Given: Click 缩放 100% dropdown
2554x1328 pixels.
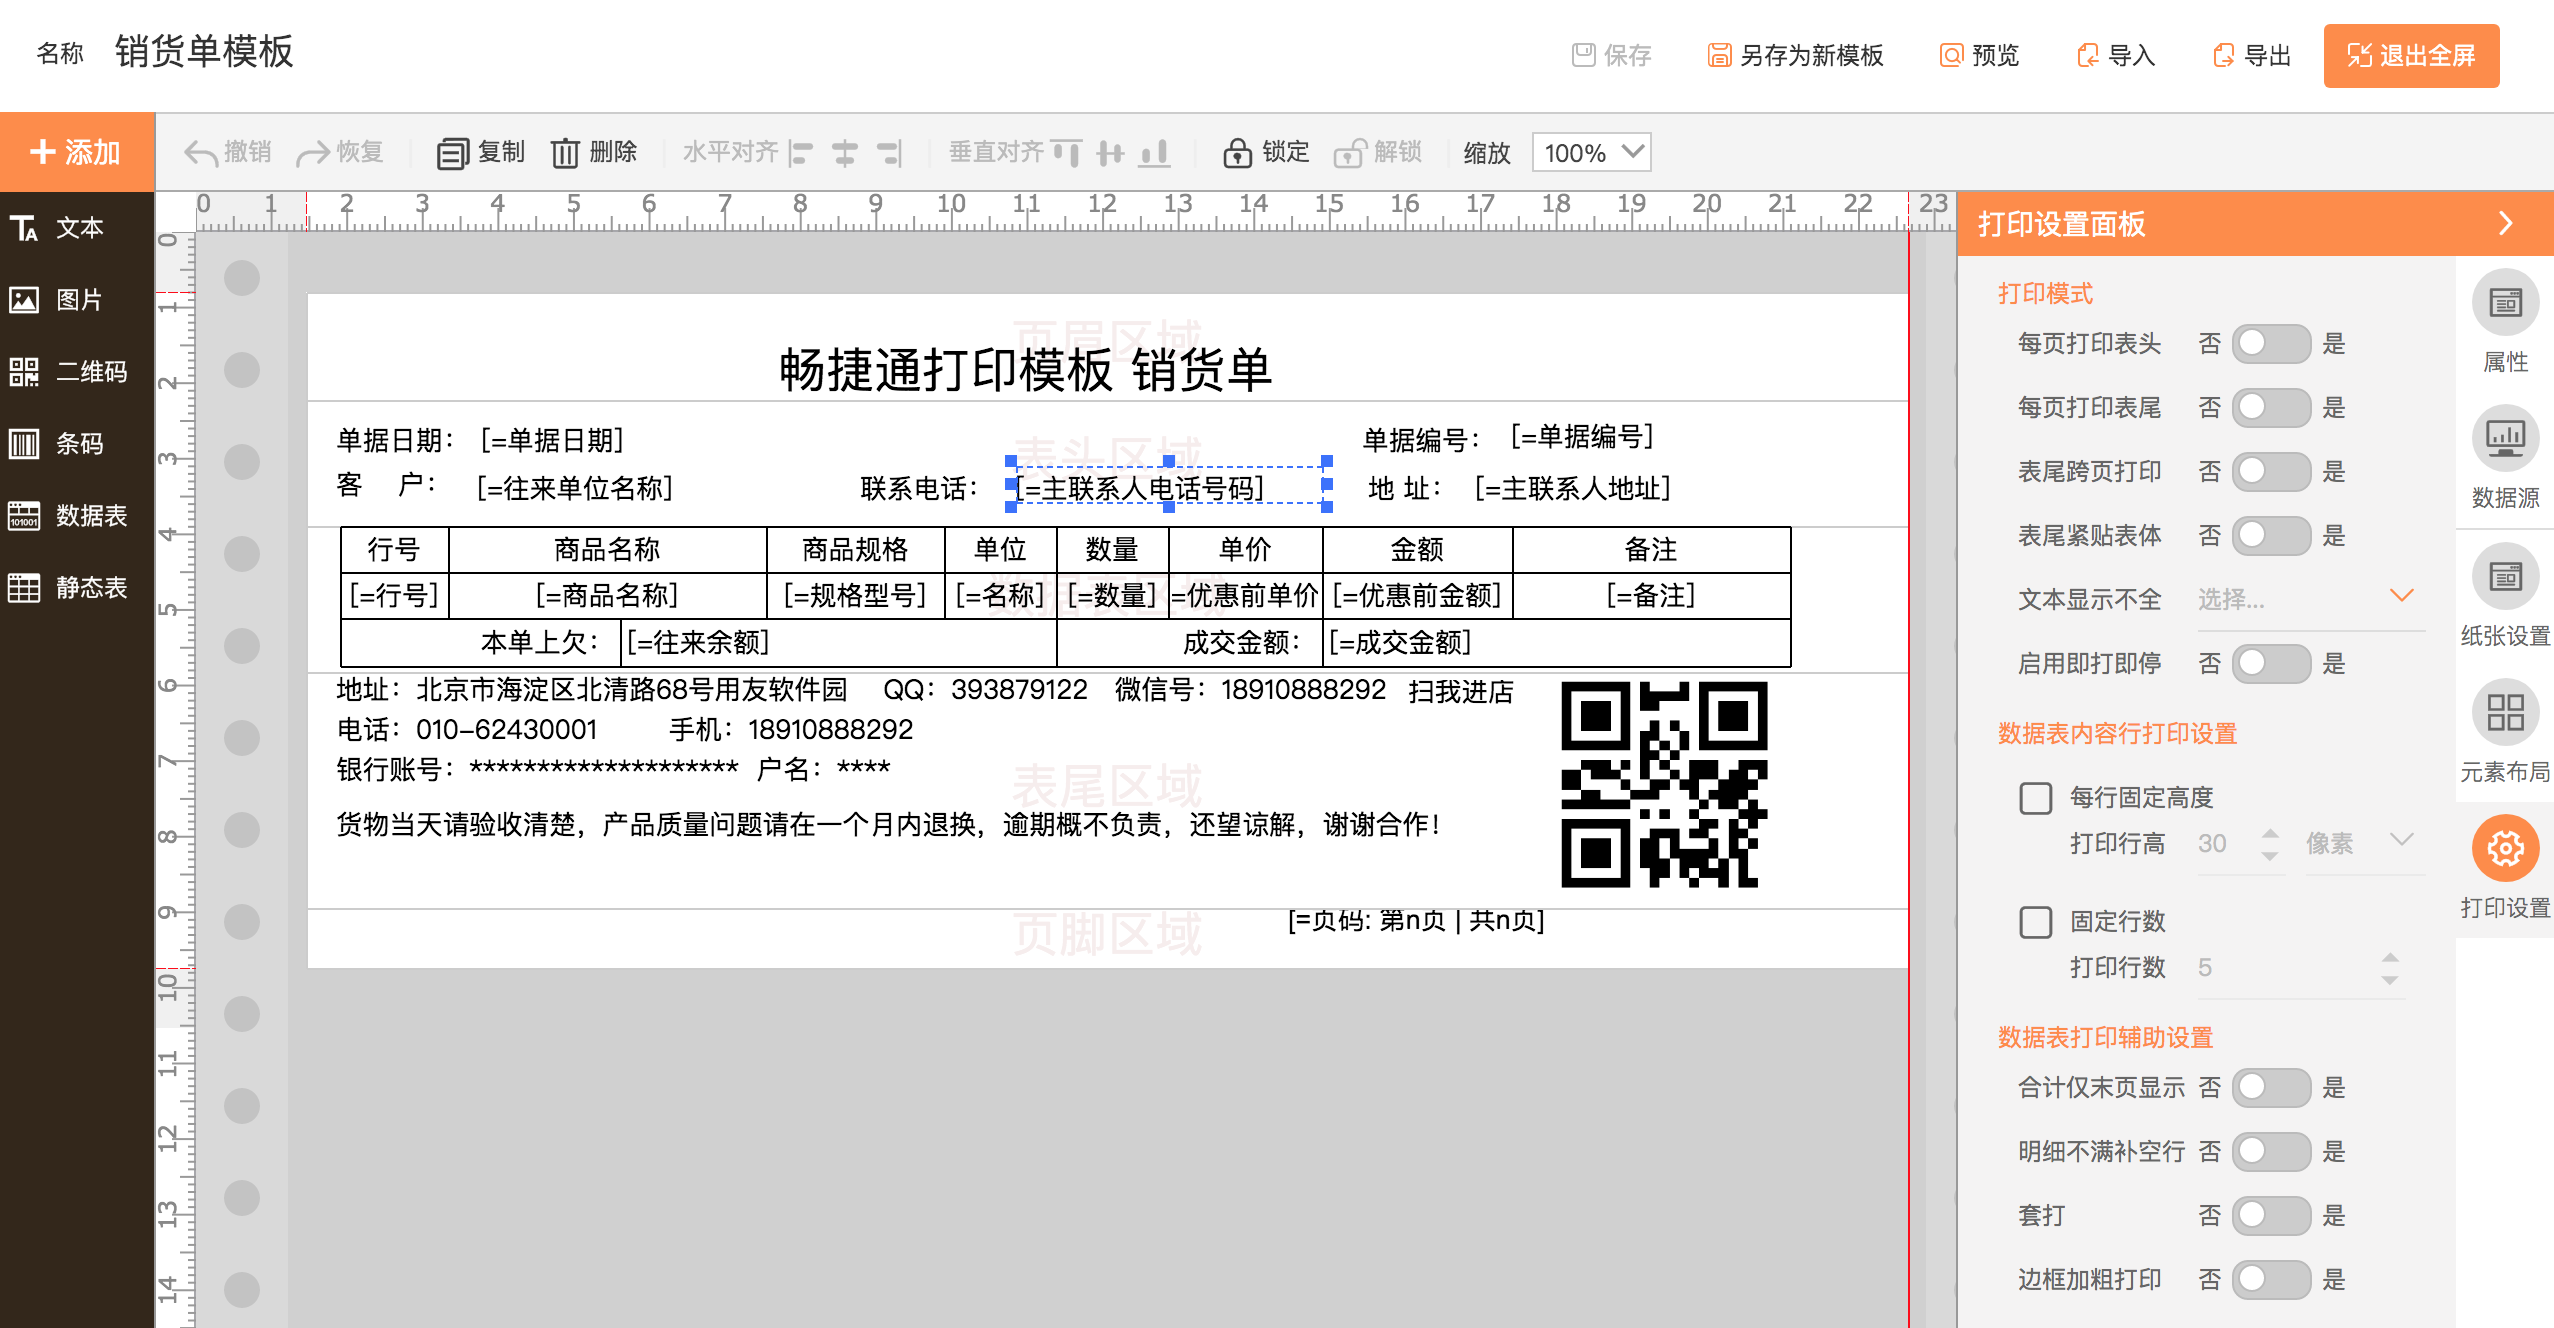Looking at the screenshot, I should click(x=1589, y=154).
